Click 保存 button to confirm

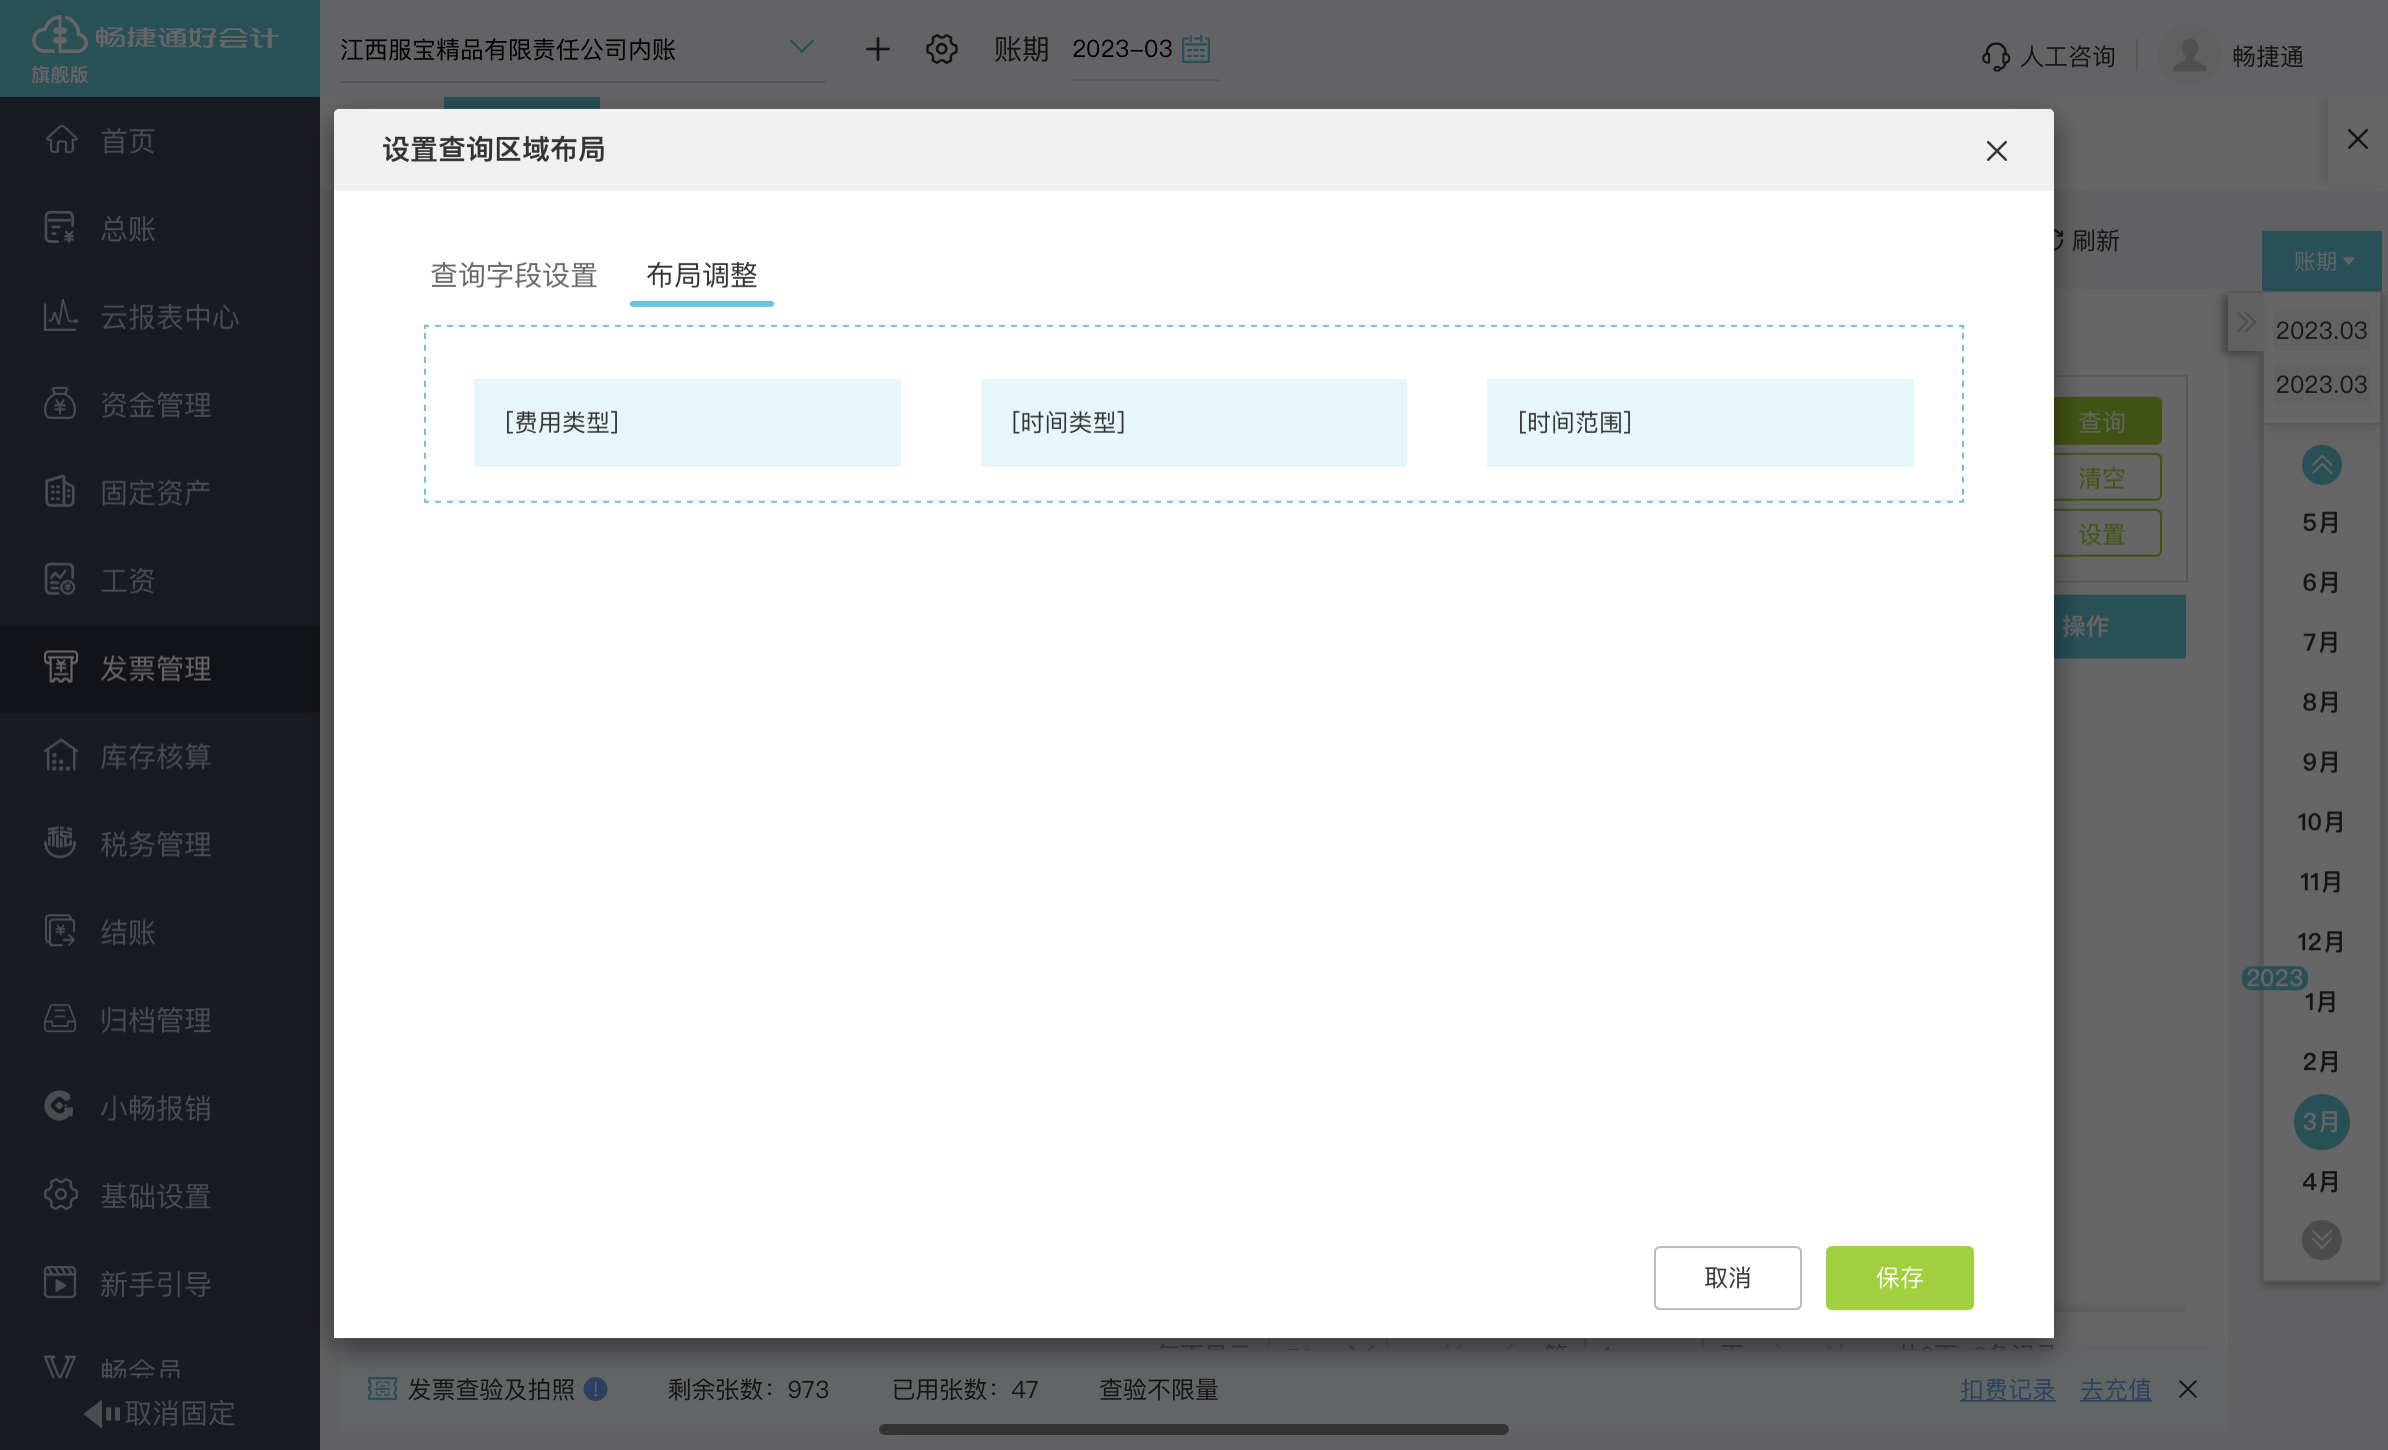pos(1898,1278)
